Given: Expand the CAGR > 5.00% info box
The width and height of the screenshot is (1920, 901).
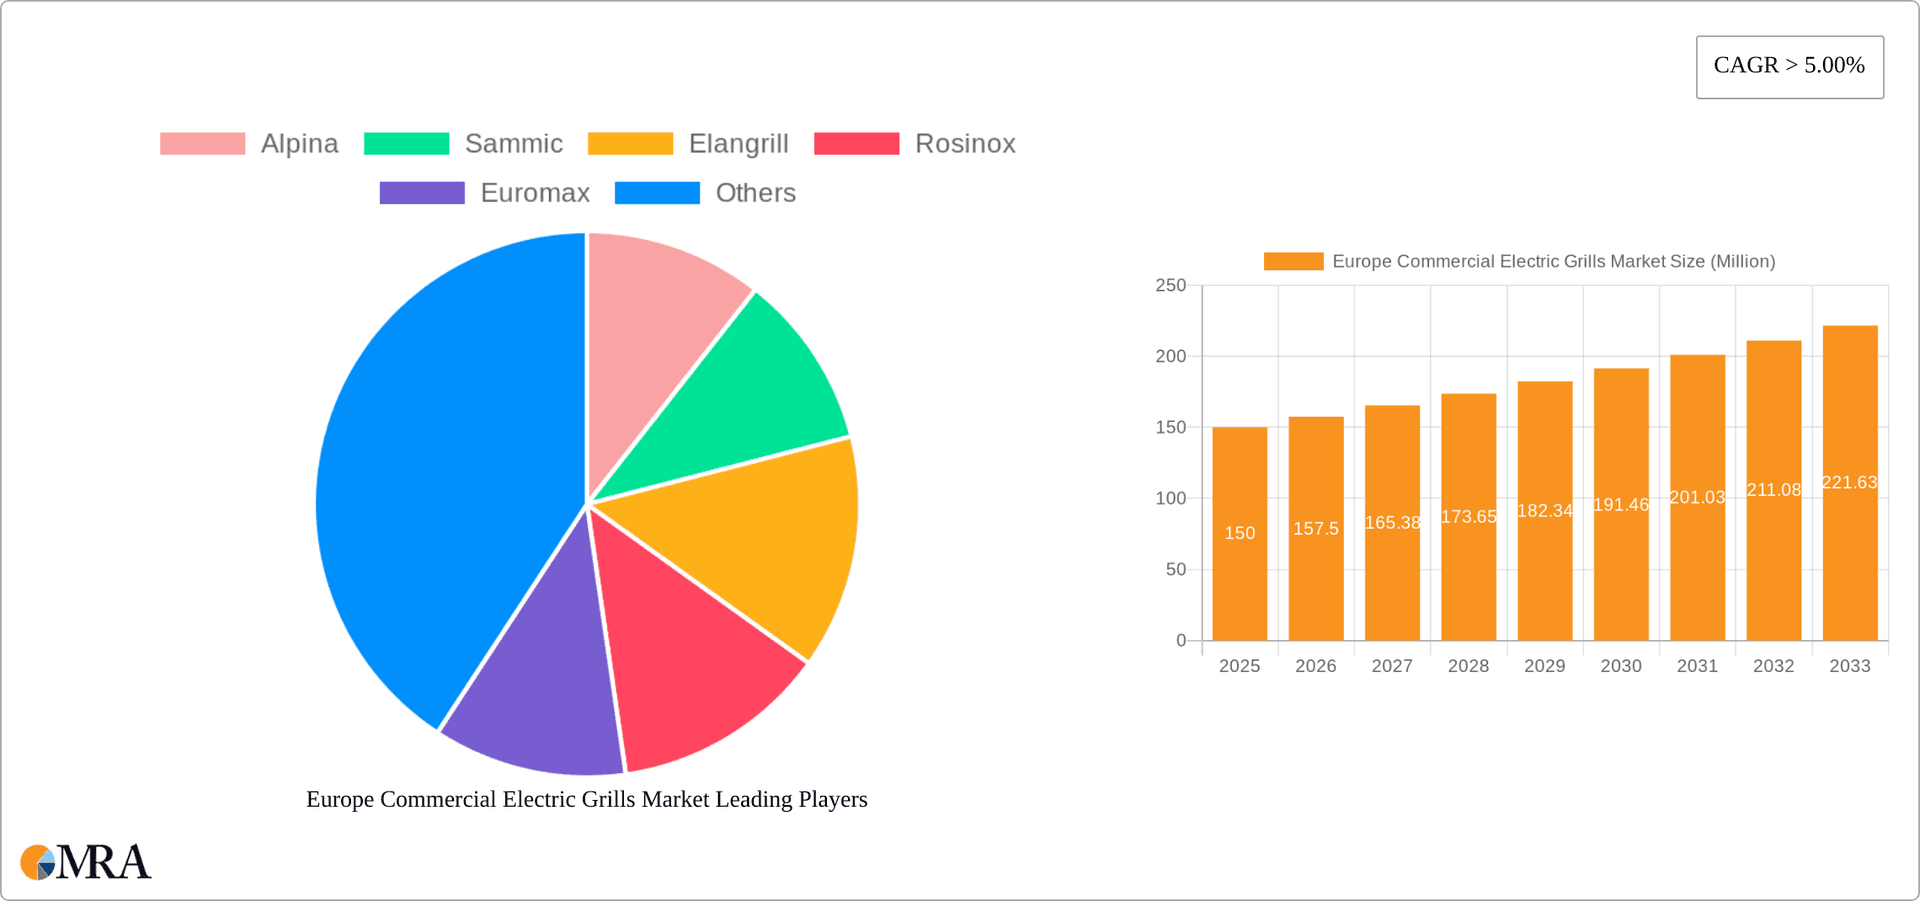Looking at the screenshot, I should click(1789, 66).
